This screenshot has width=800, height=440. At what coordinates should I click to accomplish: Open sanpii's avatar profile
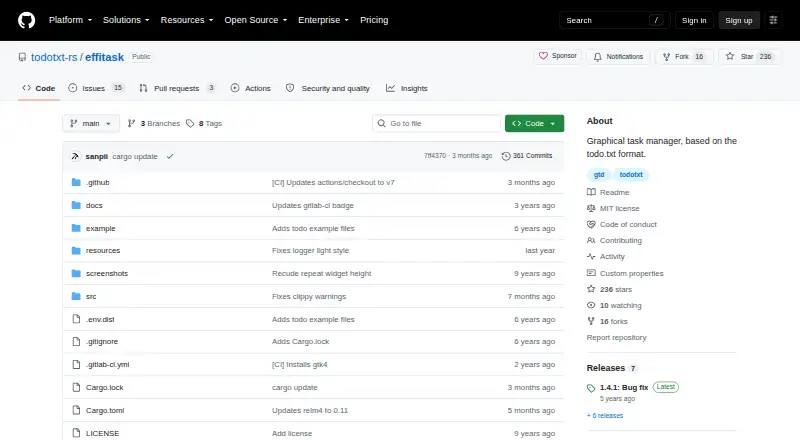[76, 156]
